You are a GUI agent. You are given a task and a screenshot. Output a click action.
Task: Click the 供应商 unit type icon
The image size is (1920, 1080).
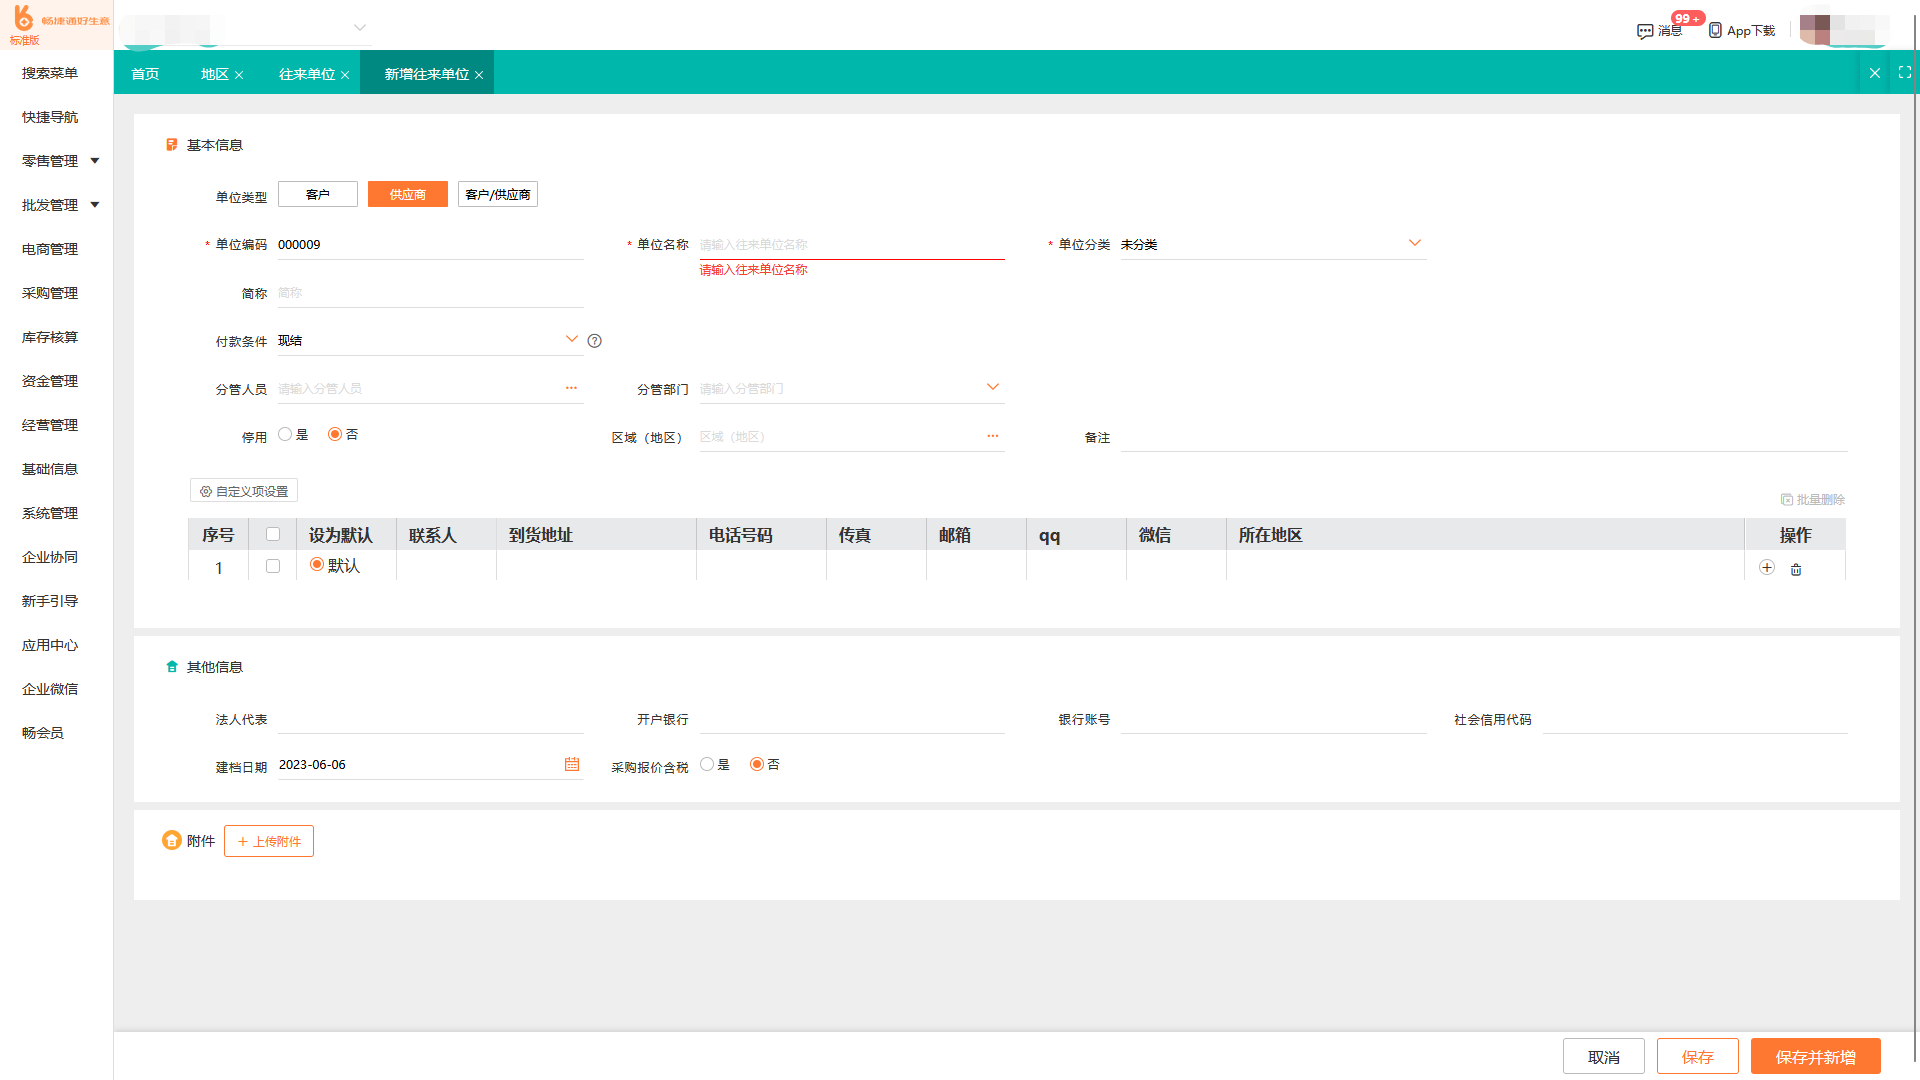[x=407, y=194]
